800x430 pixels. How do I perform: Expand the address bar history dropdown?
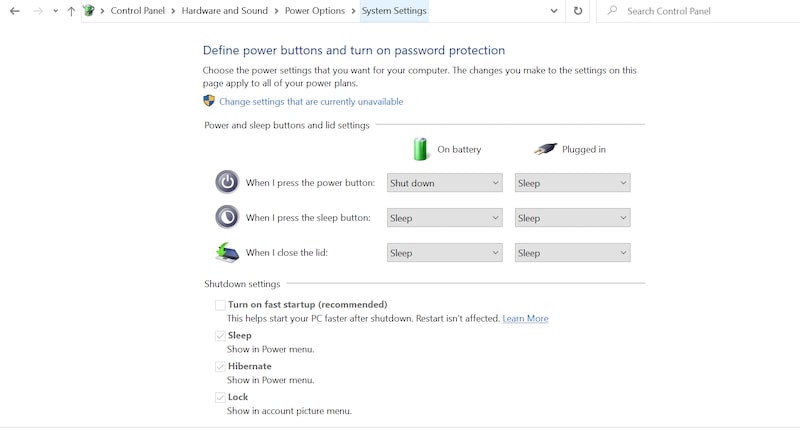pos(554,11)
